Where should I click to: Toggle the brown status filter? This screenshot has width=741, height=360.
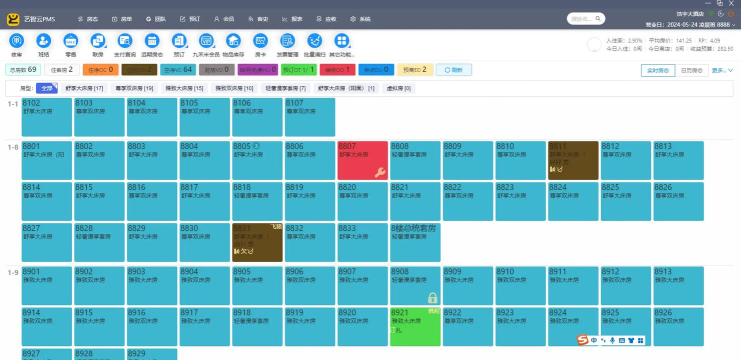(x=139, y=70)
